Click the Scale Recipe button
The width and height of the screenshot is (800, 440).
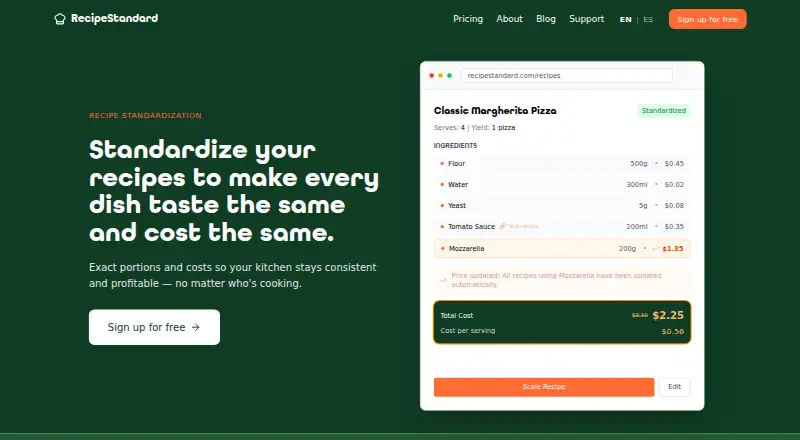544,387
